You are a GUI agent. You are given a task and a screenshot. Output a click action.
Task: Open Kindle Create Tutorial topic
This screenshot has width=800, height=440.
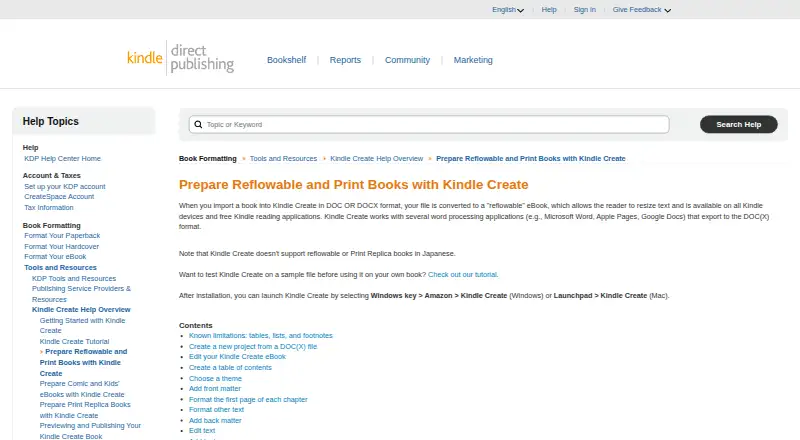click(x=74, y=341)
